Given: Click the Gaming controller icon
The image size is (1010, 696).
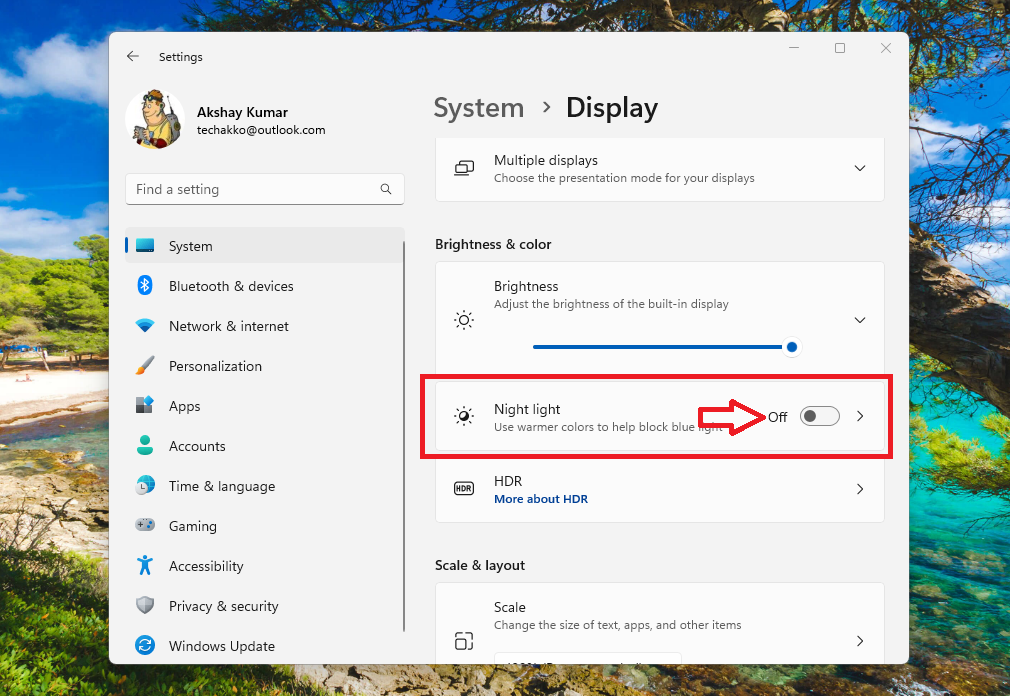Looking at the screenshot, I should pos(145,526).
